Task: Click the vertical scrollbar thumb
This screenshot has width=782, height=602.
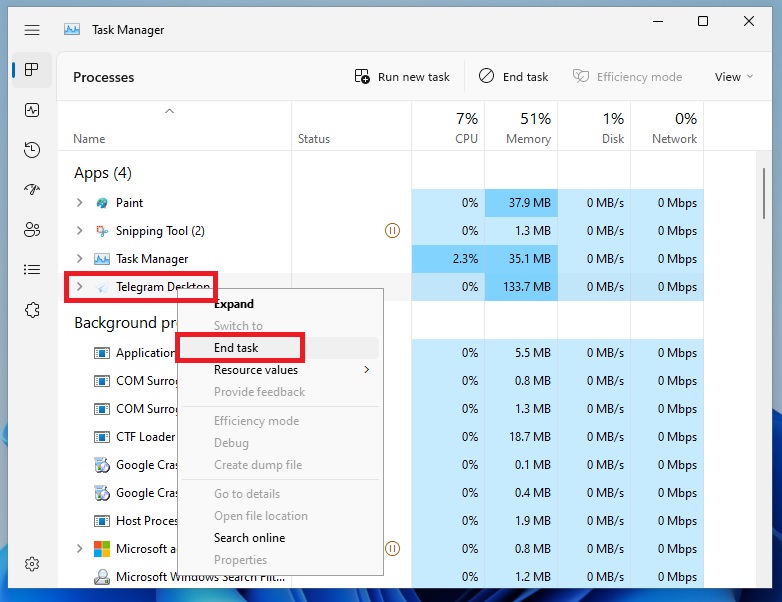Action: pyautogui.click(x=764, y=194)
